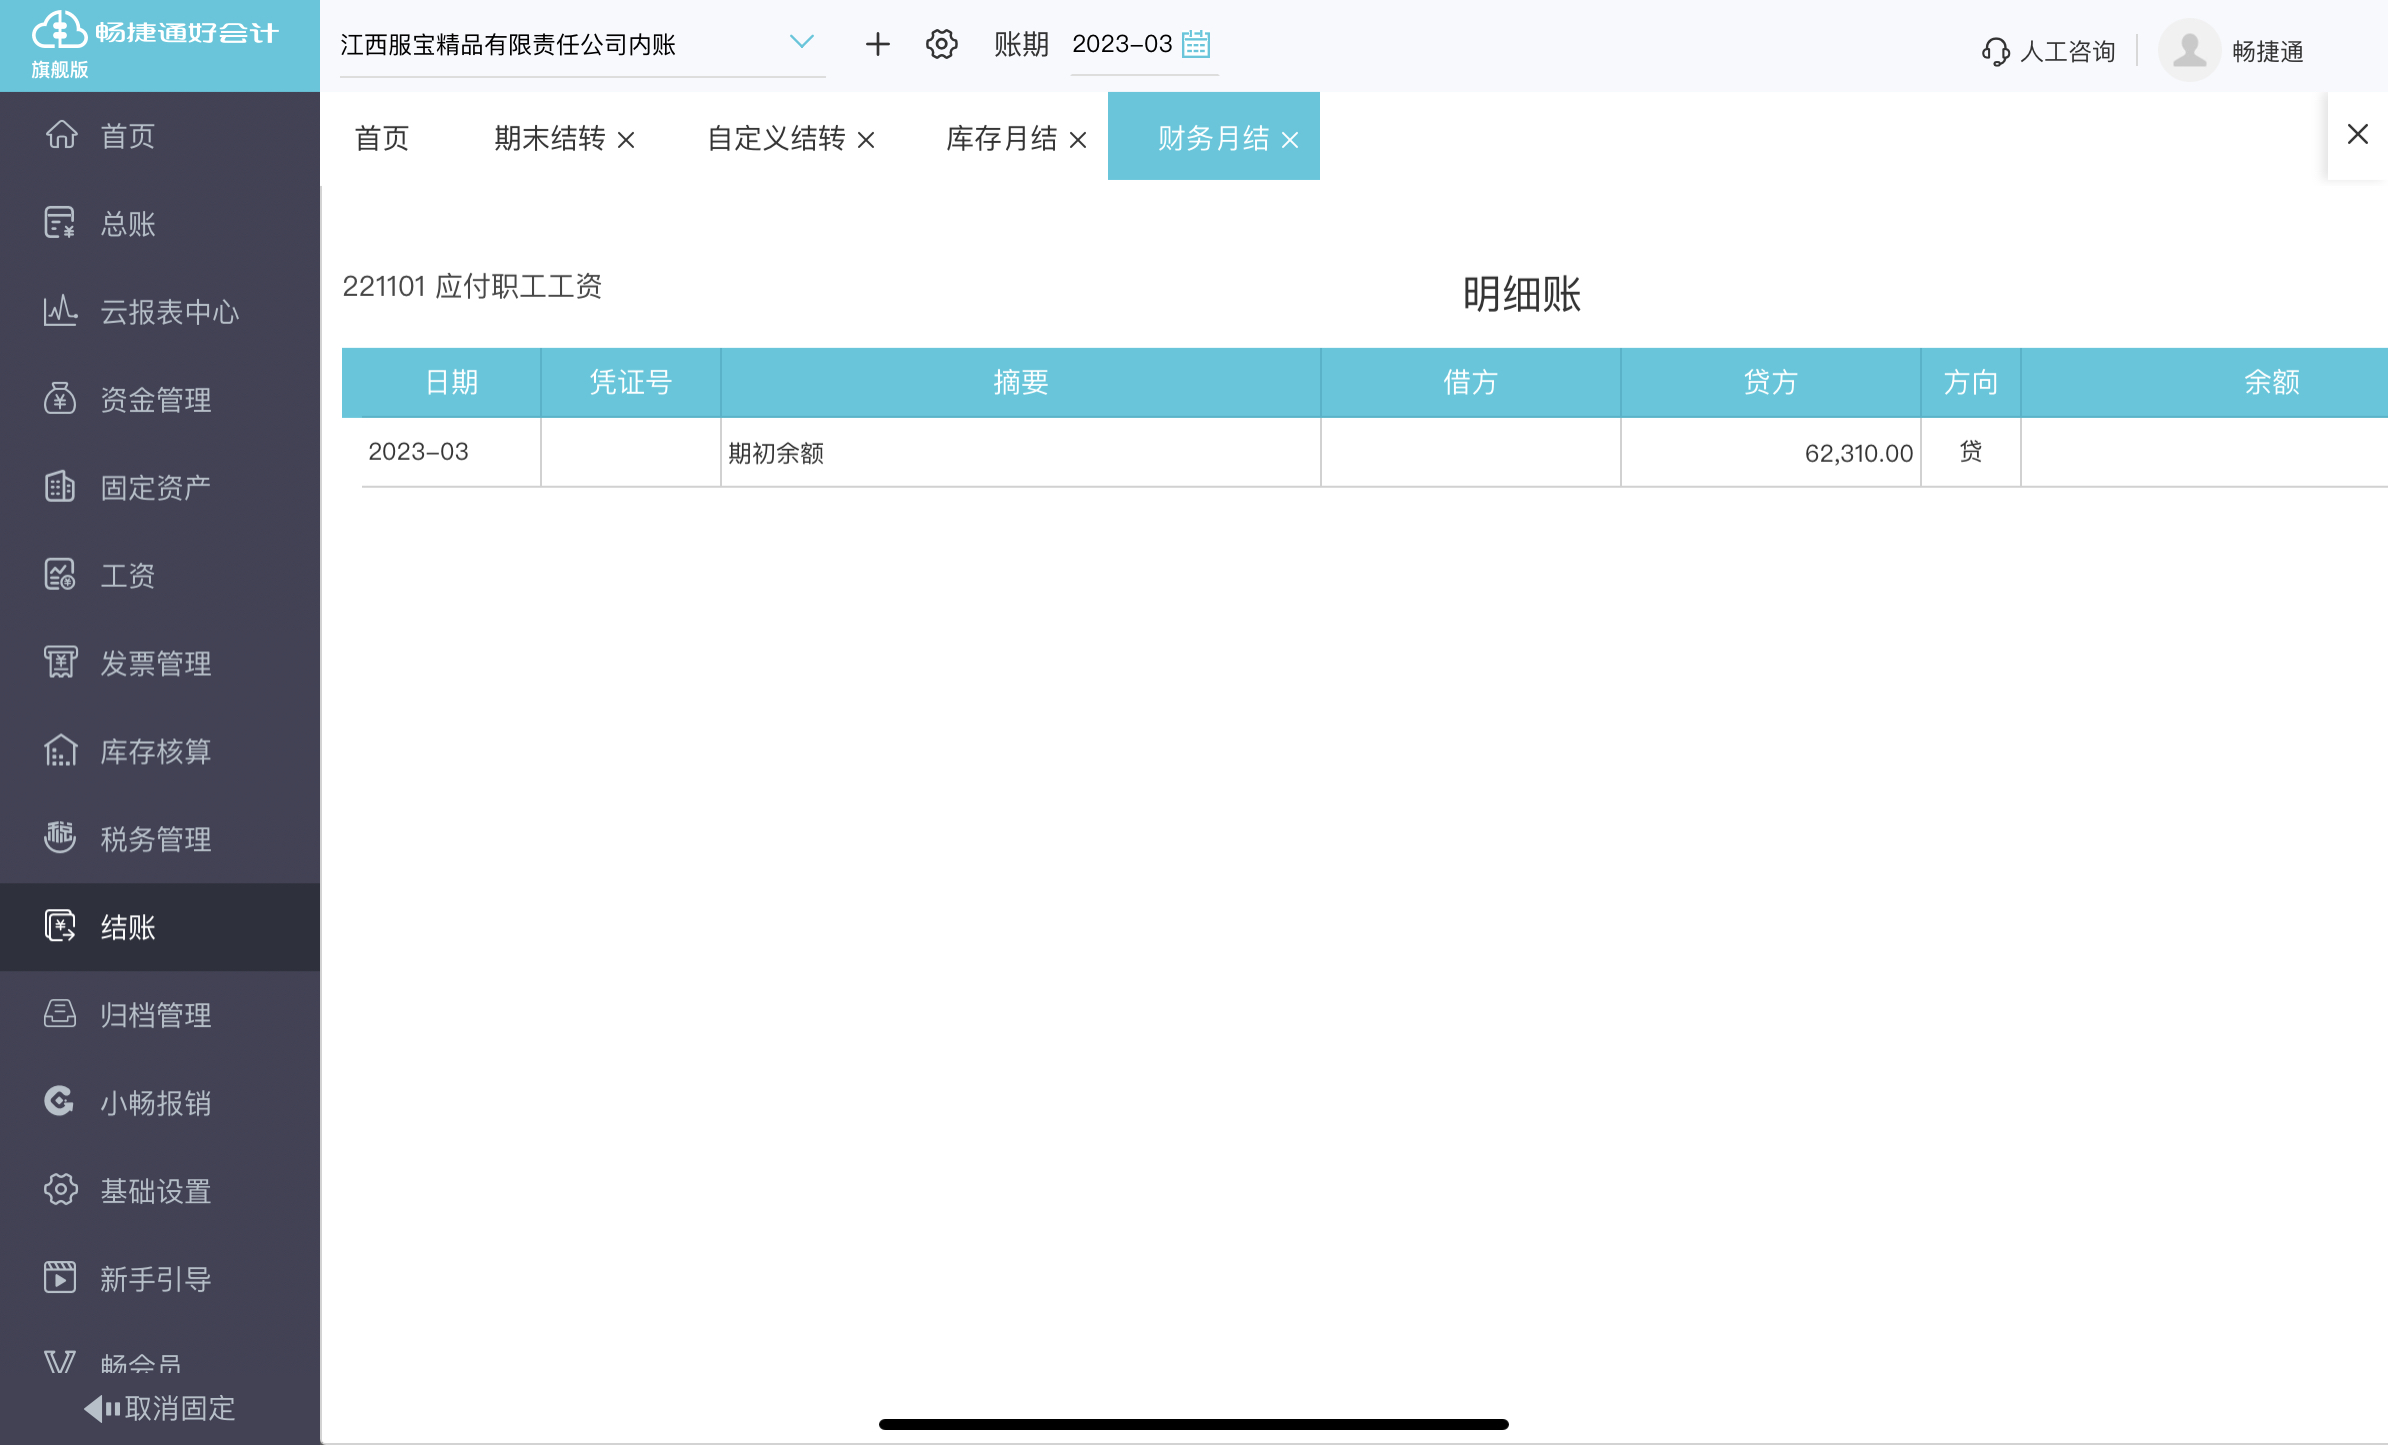This screenshot has width=2388, height=1445.
Task: Close the 财务月结 tab
Action: [1291, 138]
